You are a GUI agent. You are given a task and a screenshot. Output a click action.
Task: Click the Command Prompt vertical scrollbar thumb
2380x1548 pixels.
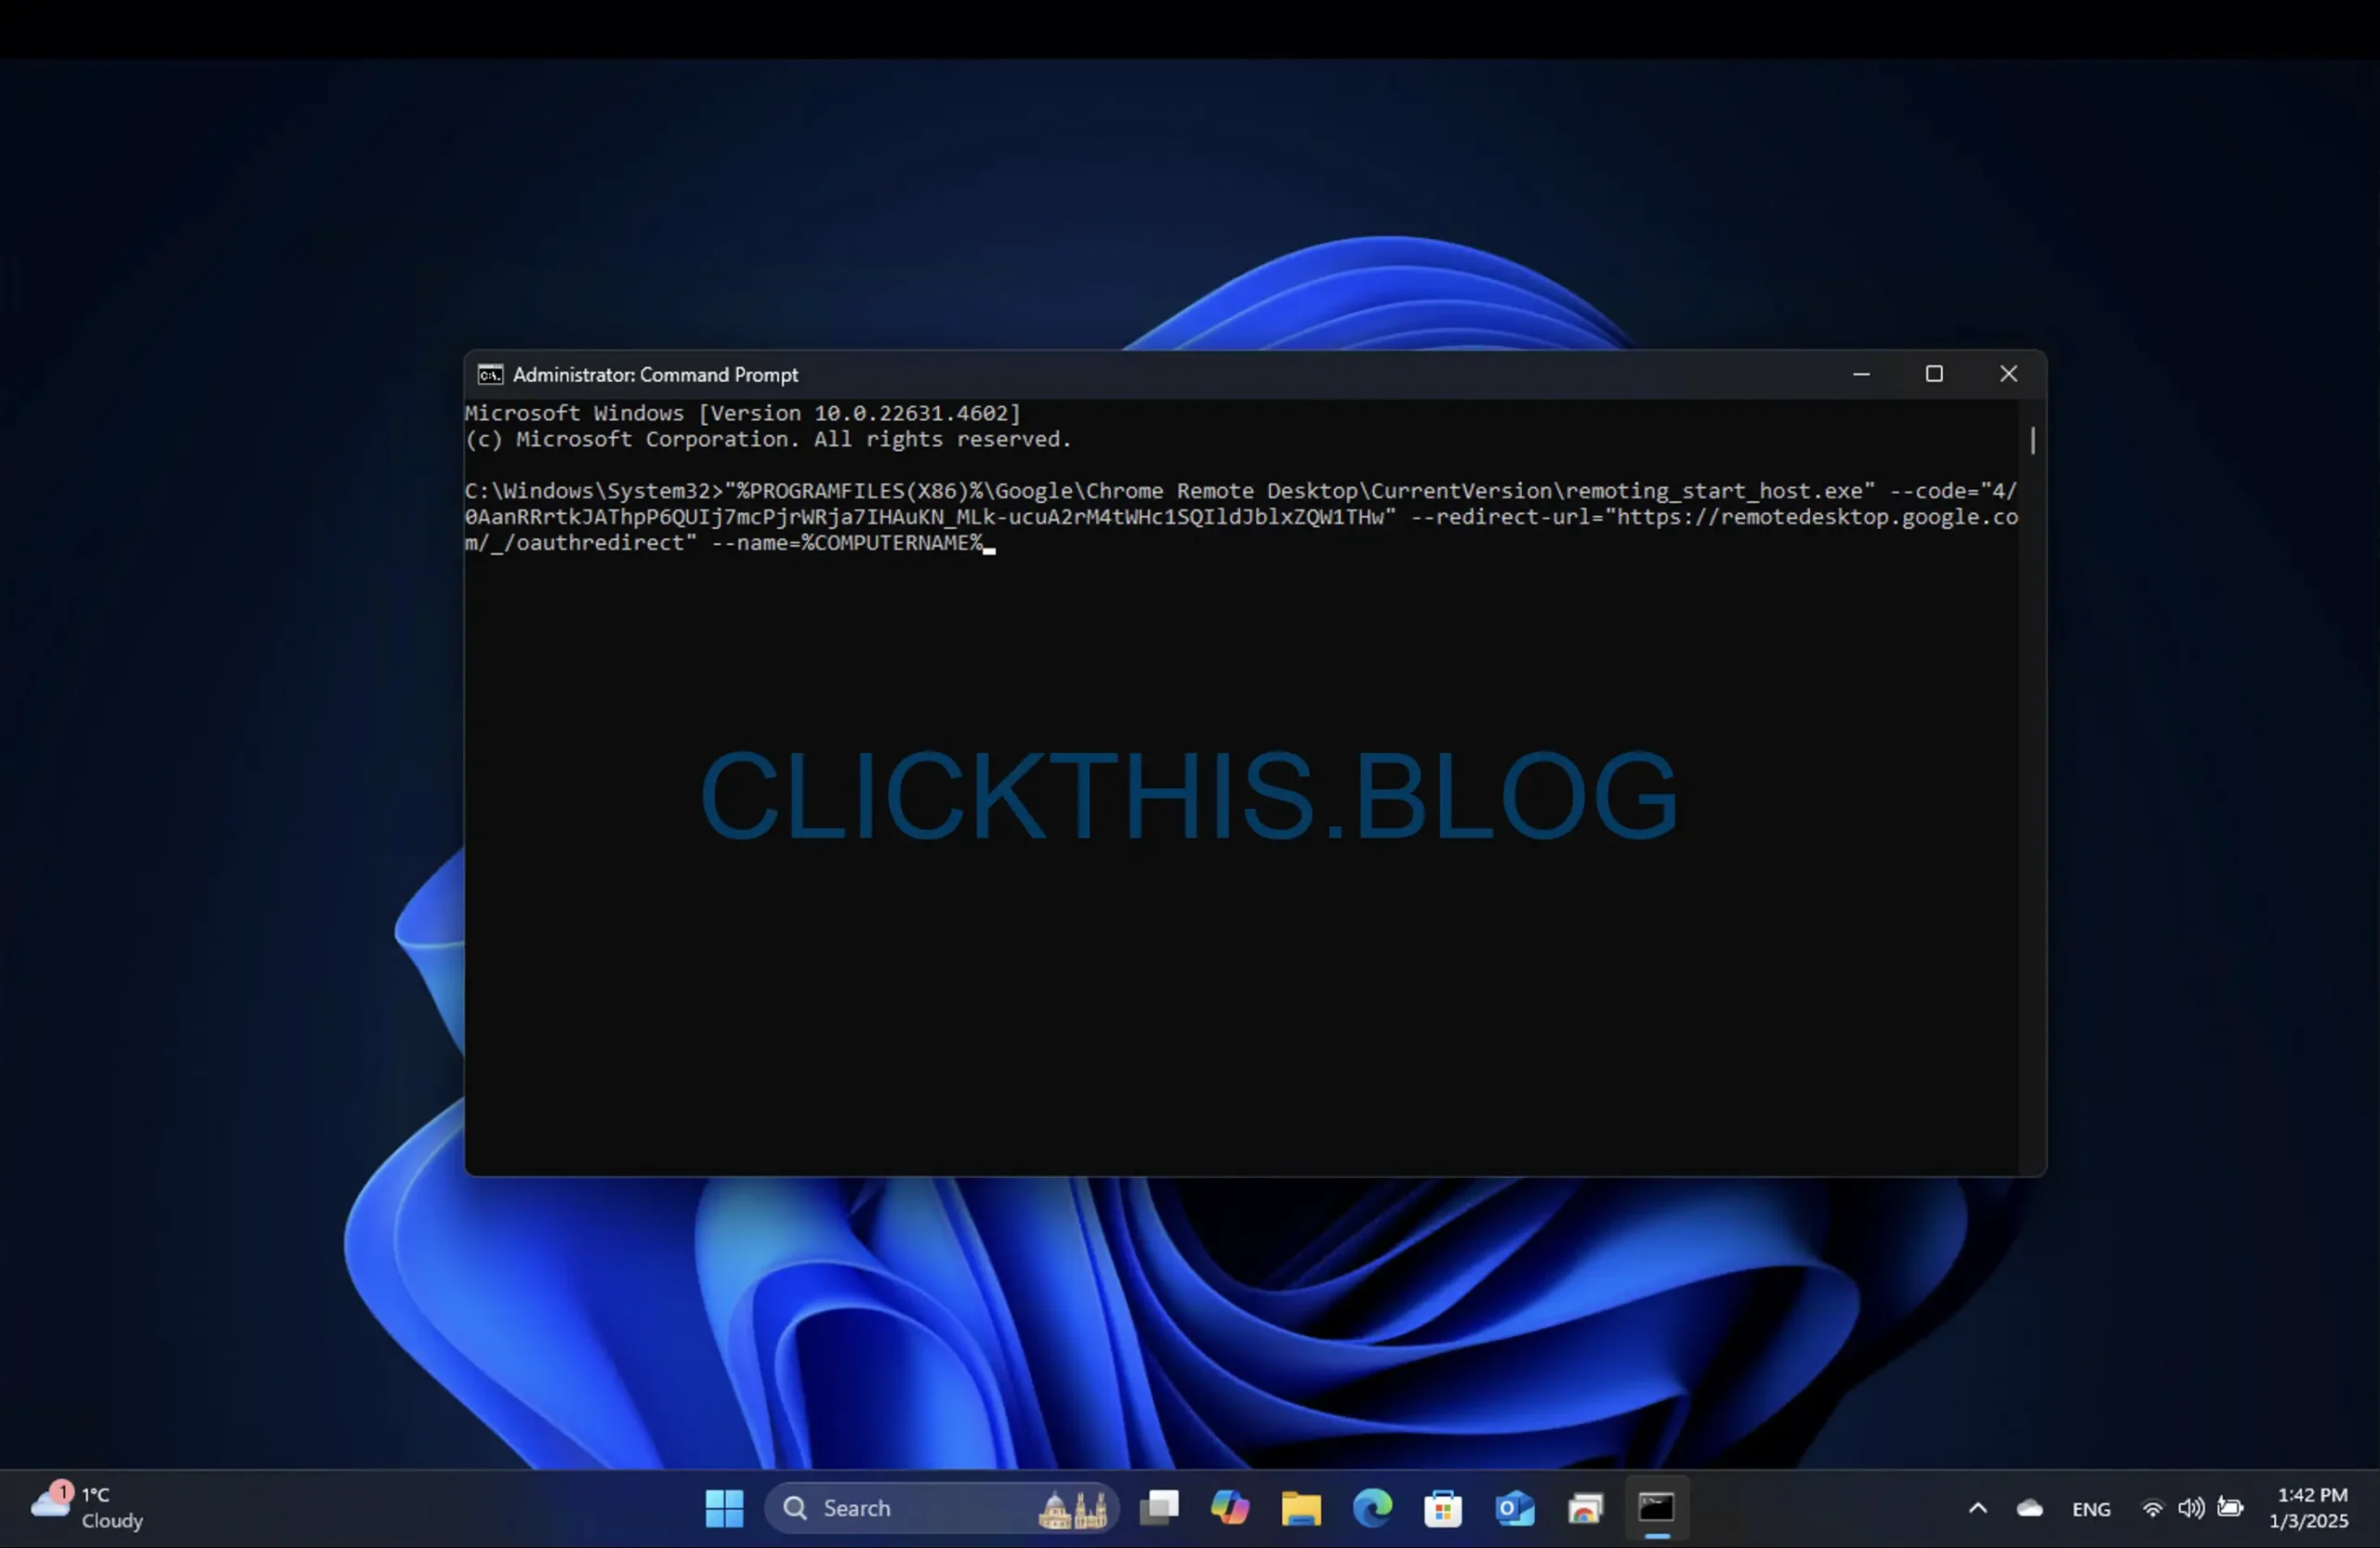click(2033, 440)
